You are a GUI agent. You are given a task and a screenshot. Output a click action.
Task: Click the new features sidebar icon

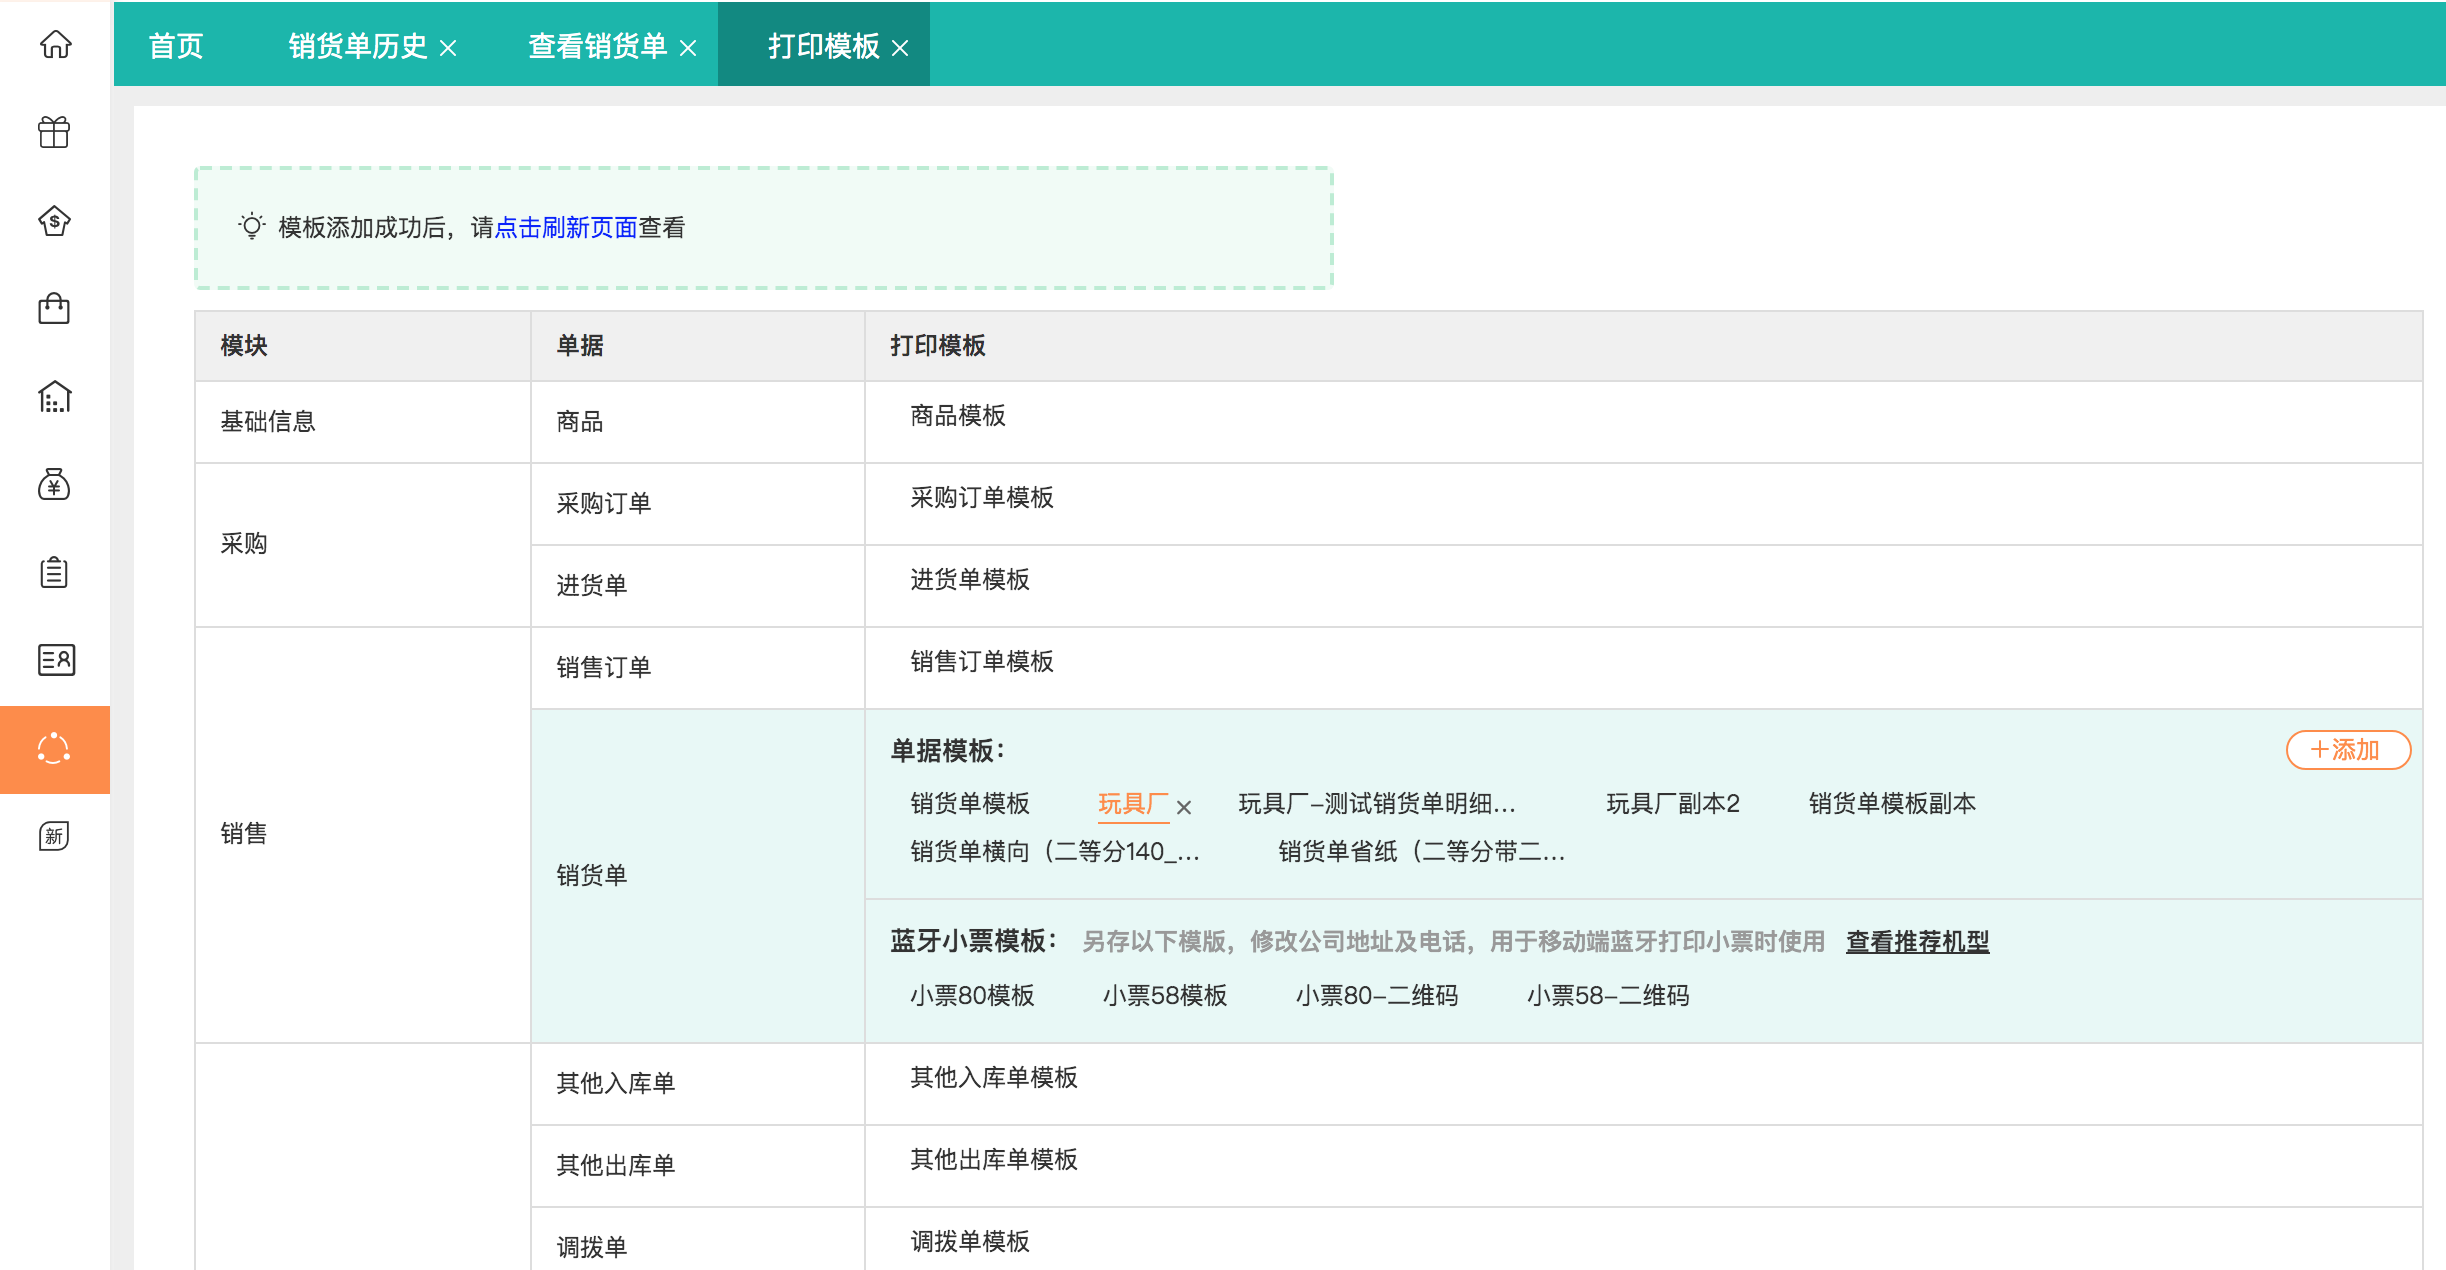tap(55, 836)
